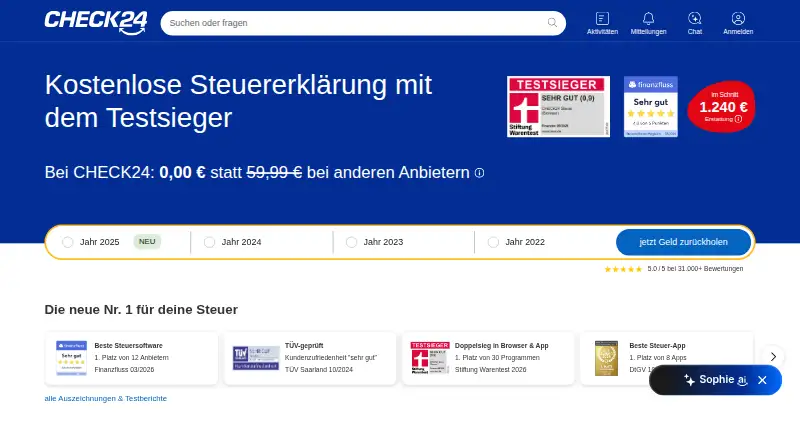Click the five-star rating icons
The height and width of the screenshot is (440, 800).
click(x=623, y=269)
